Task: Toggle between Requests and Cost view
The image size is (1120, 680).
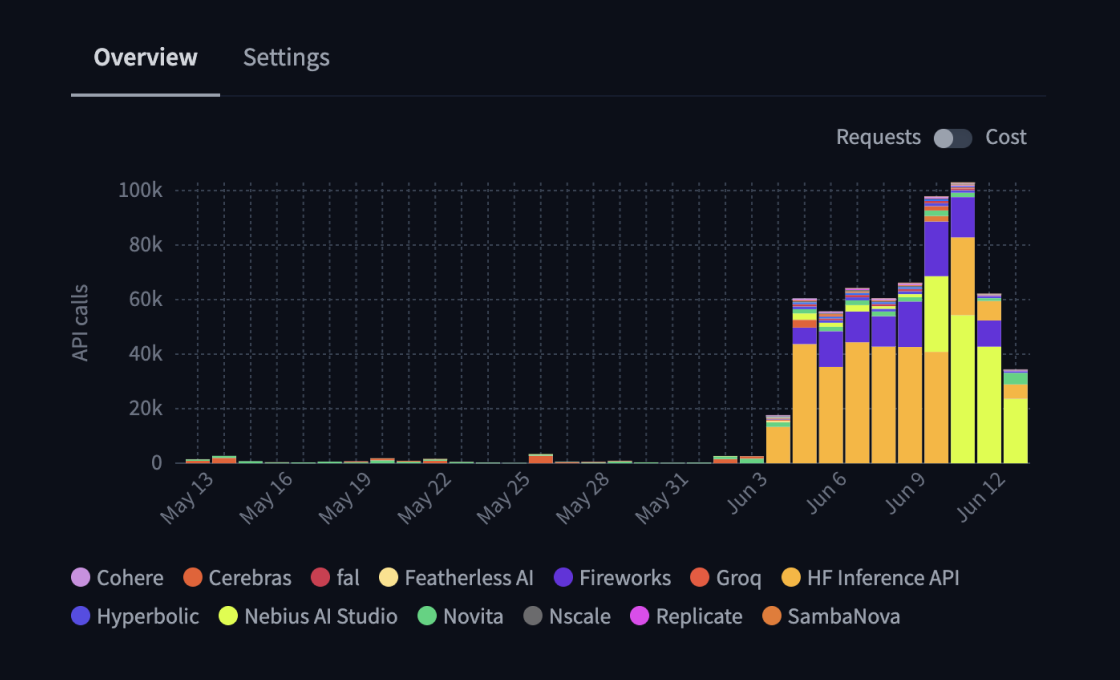Action: 952,137
